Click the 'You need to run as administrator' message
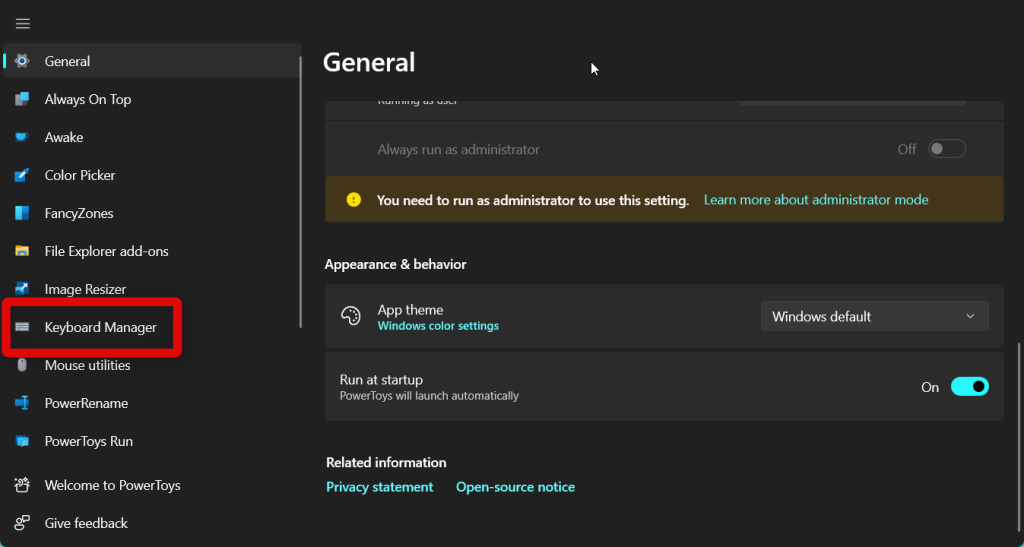Screen dimensions: 1024x547 (533, 200)
